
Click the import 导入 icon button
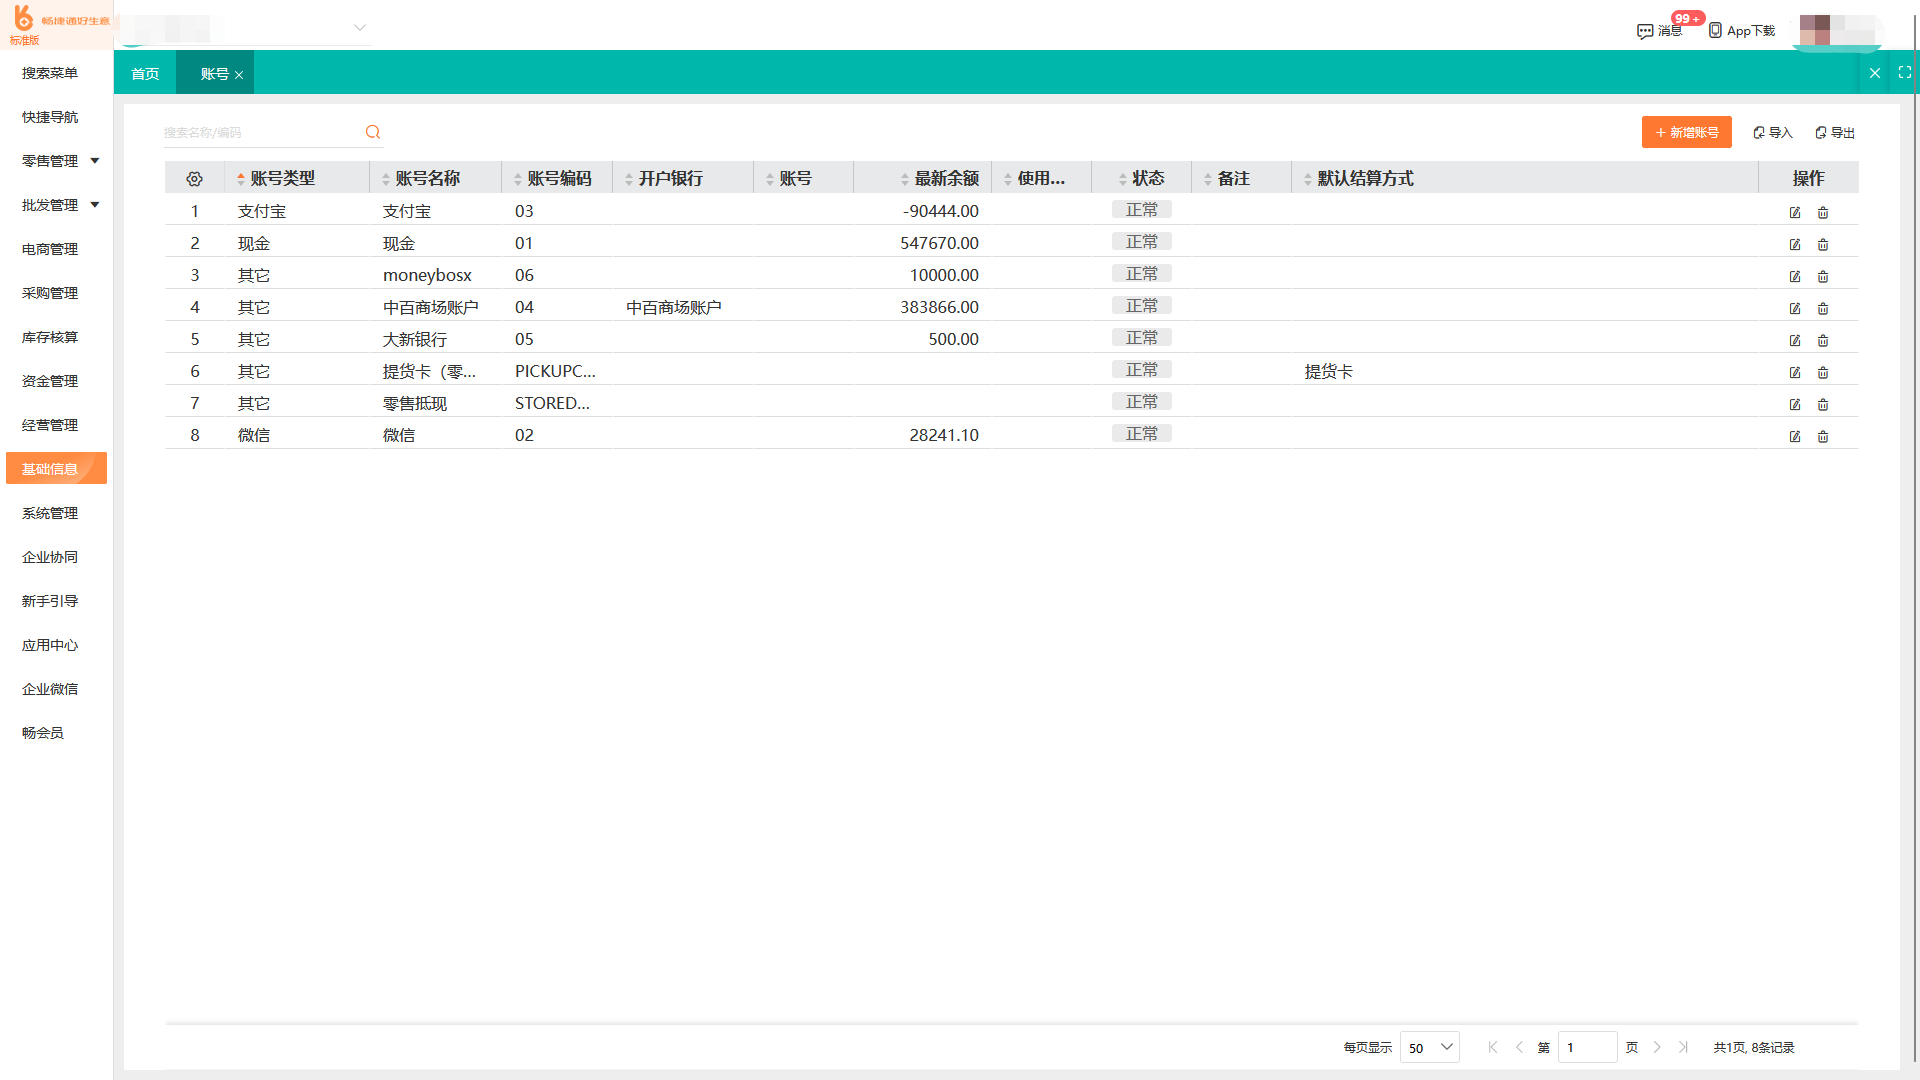click(1775, 131)
